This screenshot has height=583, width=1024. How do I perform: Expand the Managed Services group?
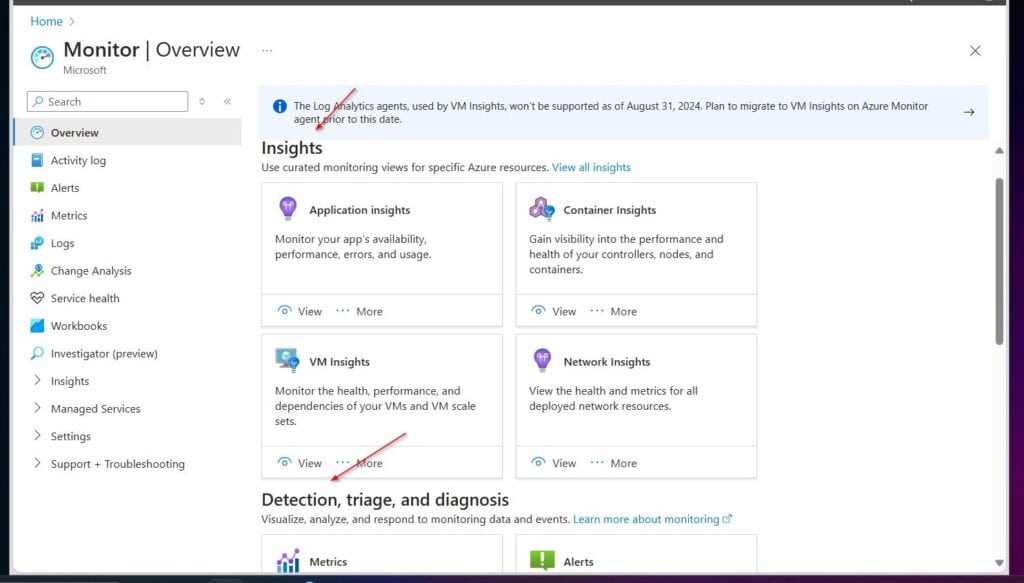tap(37, 408)
